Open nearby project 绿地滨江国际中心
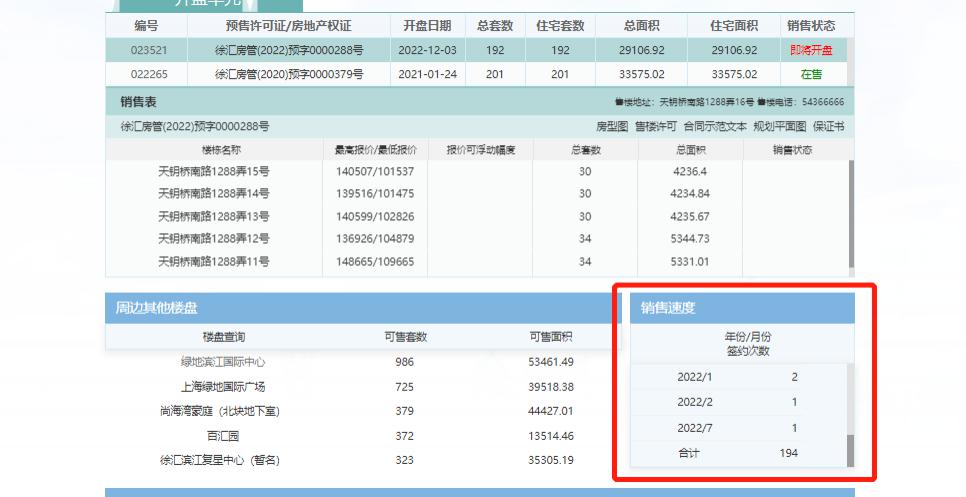966x497 pixels. [x=223, y=362]
